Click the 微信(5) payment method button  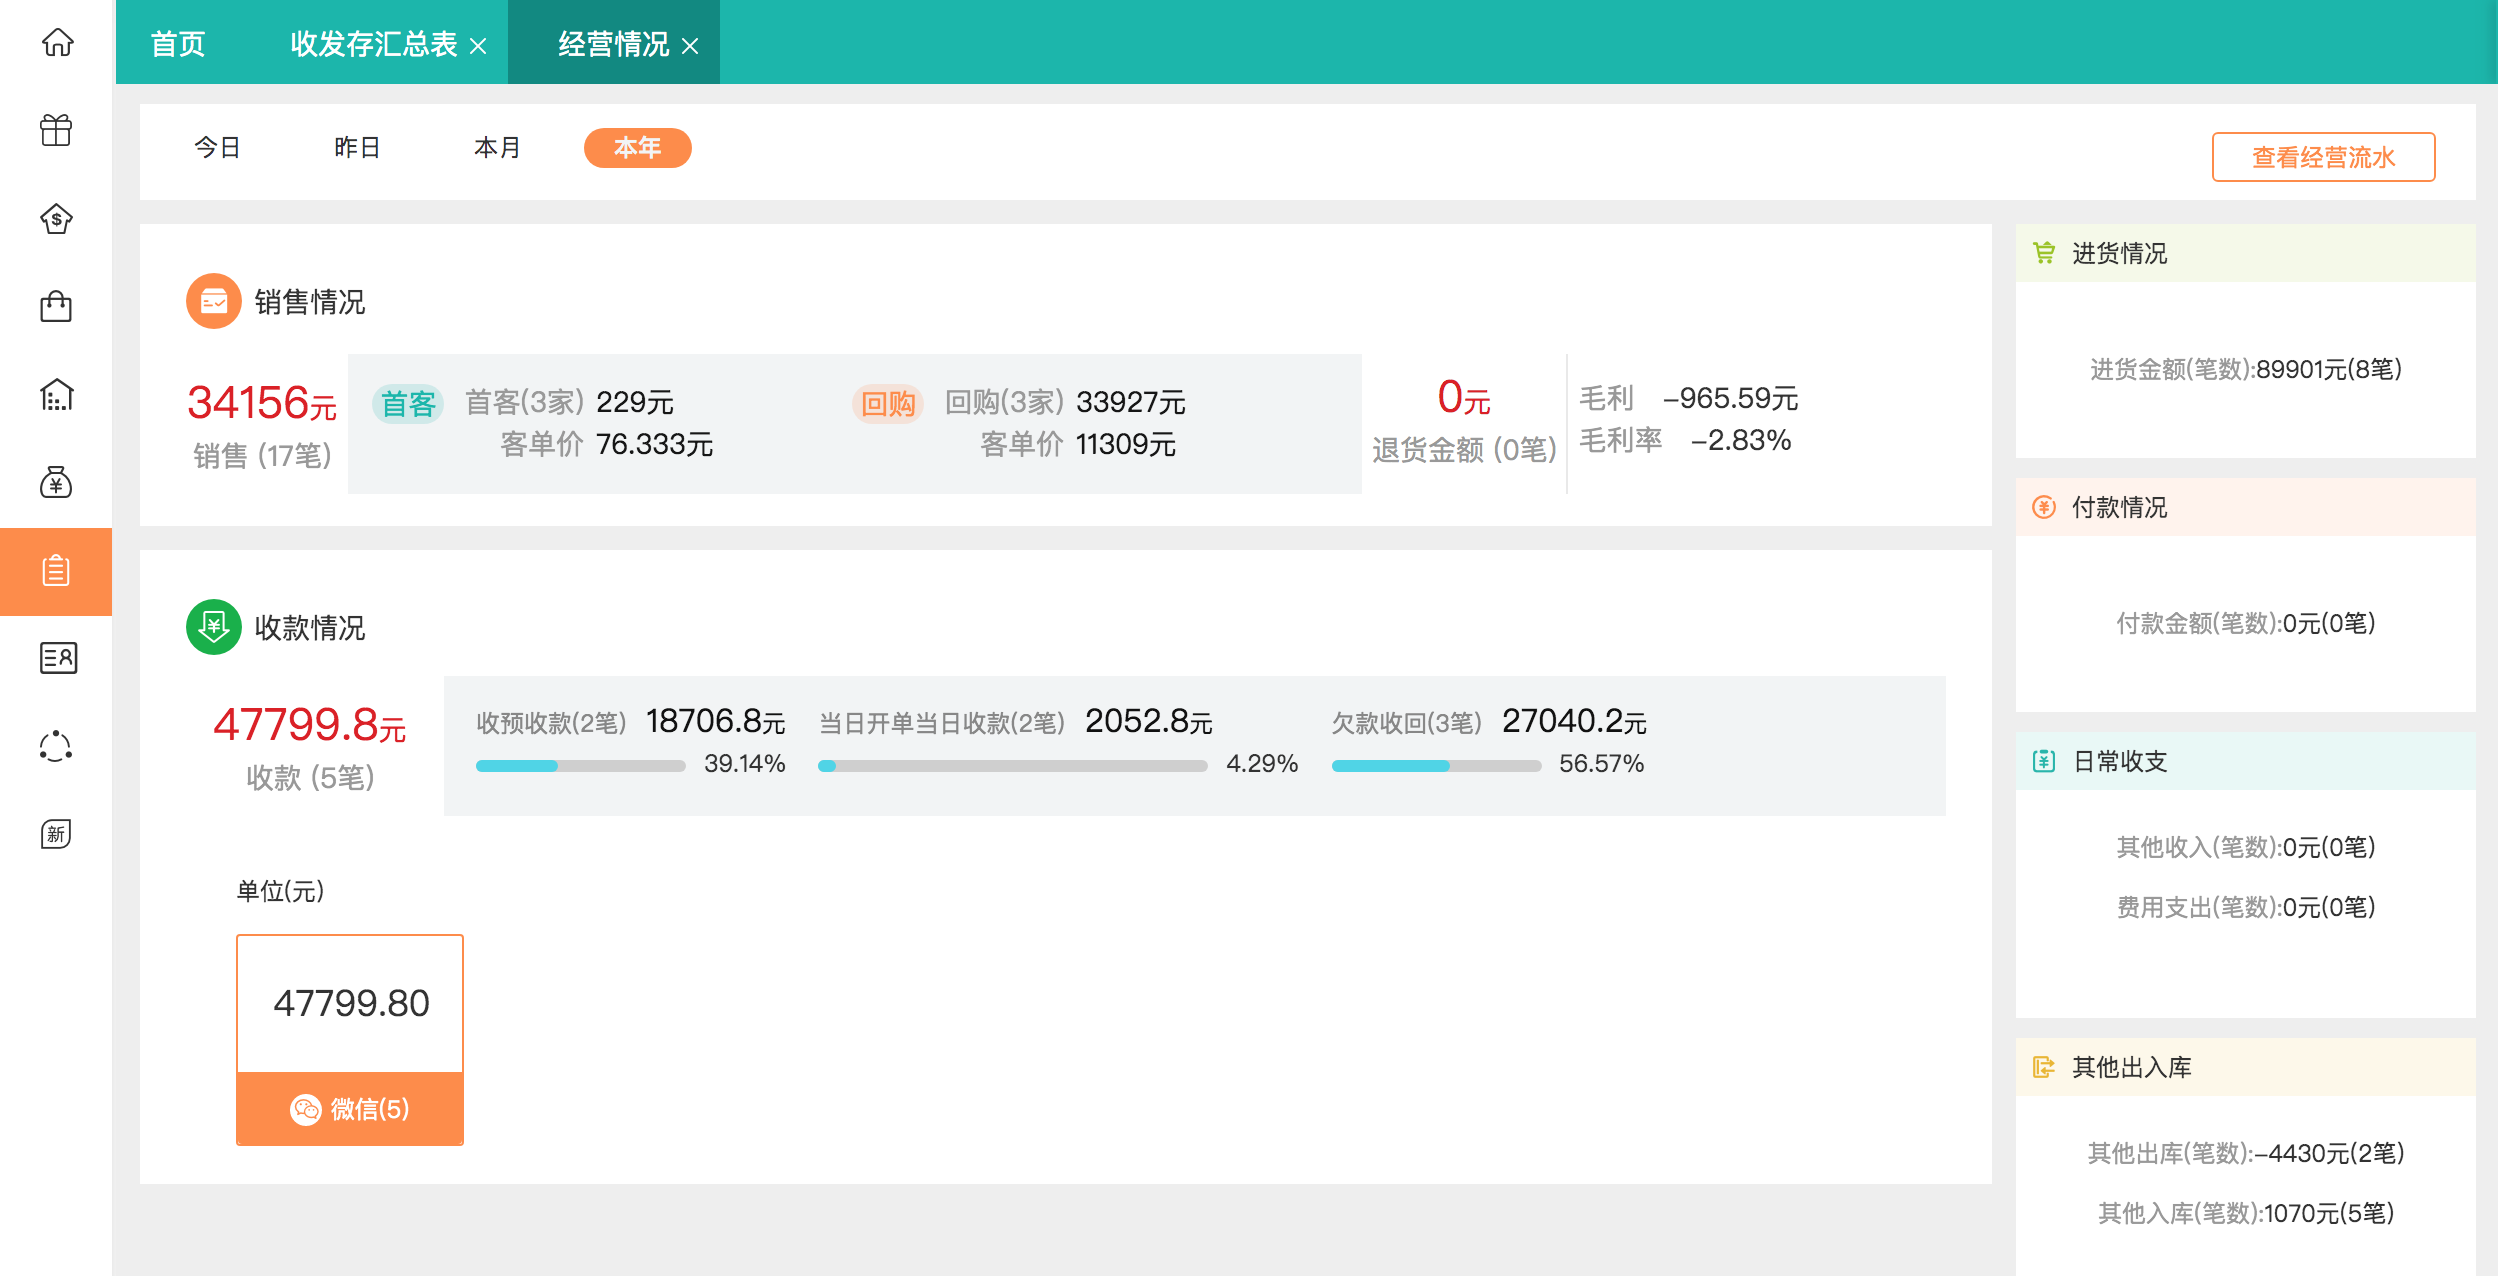point(350,1110)
